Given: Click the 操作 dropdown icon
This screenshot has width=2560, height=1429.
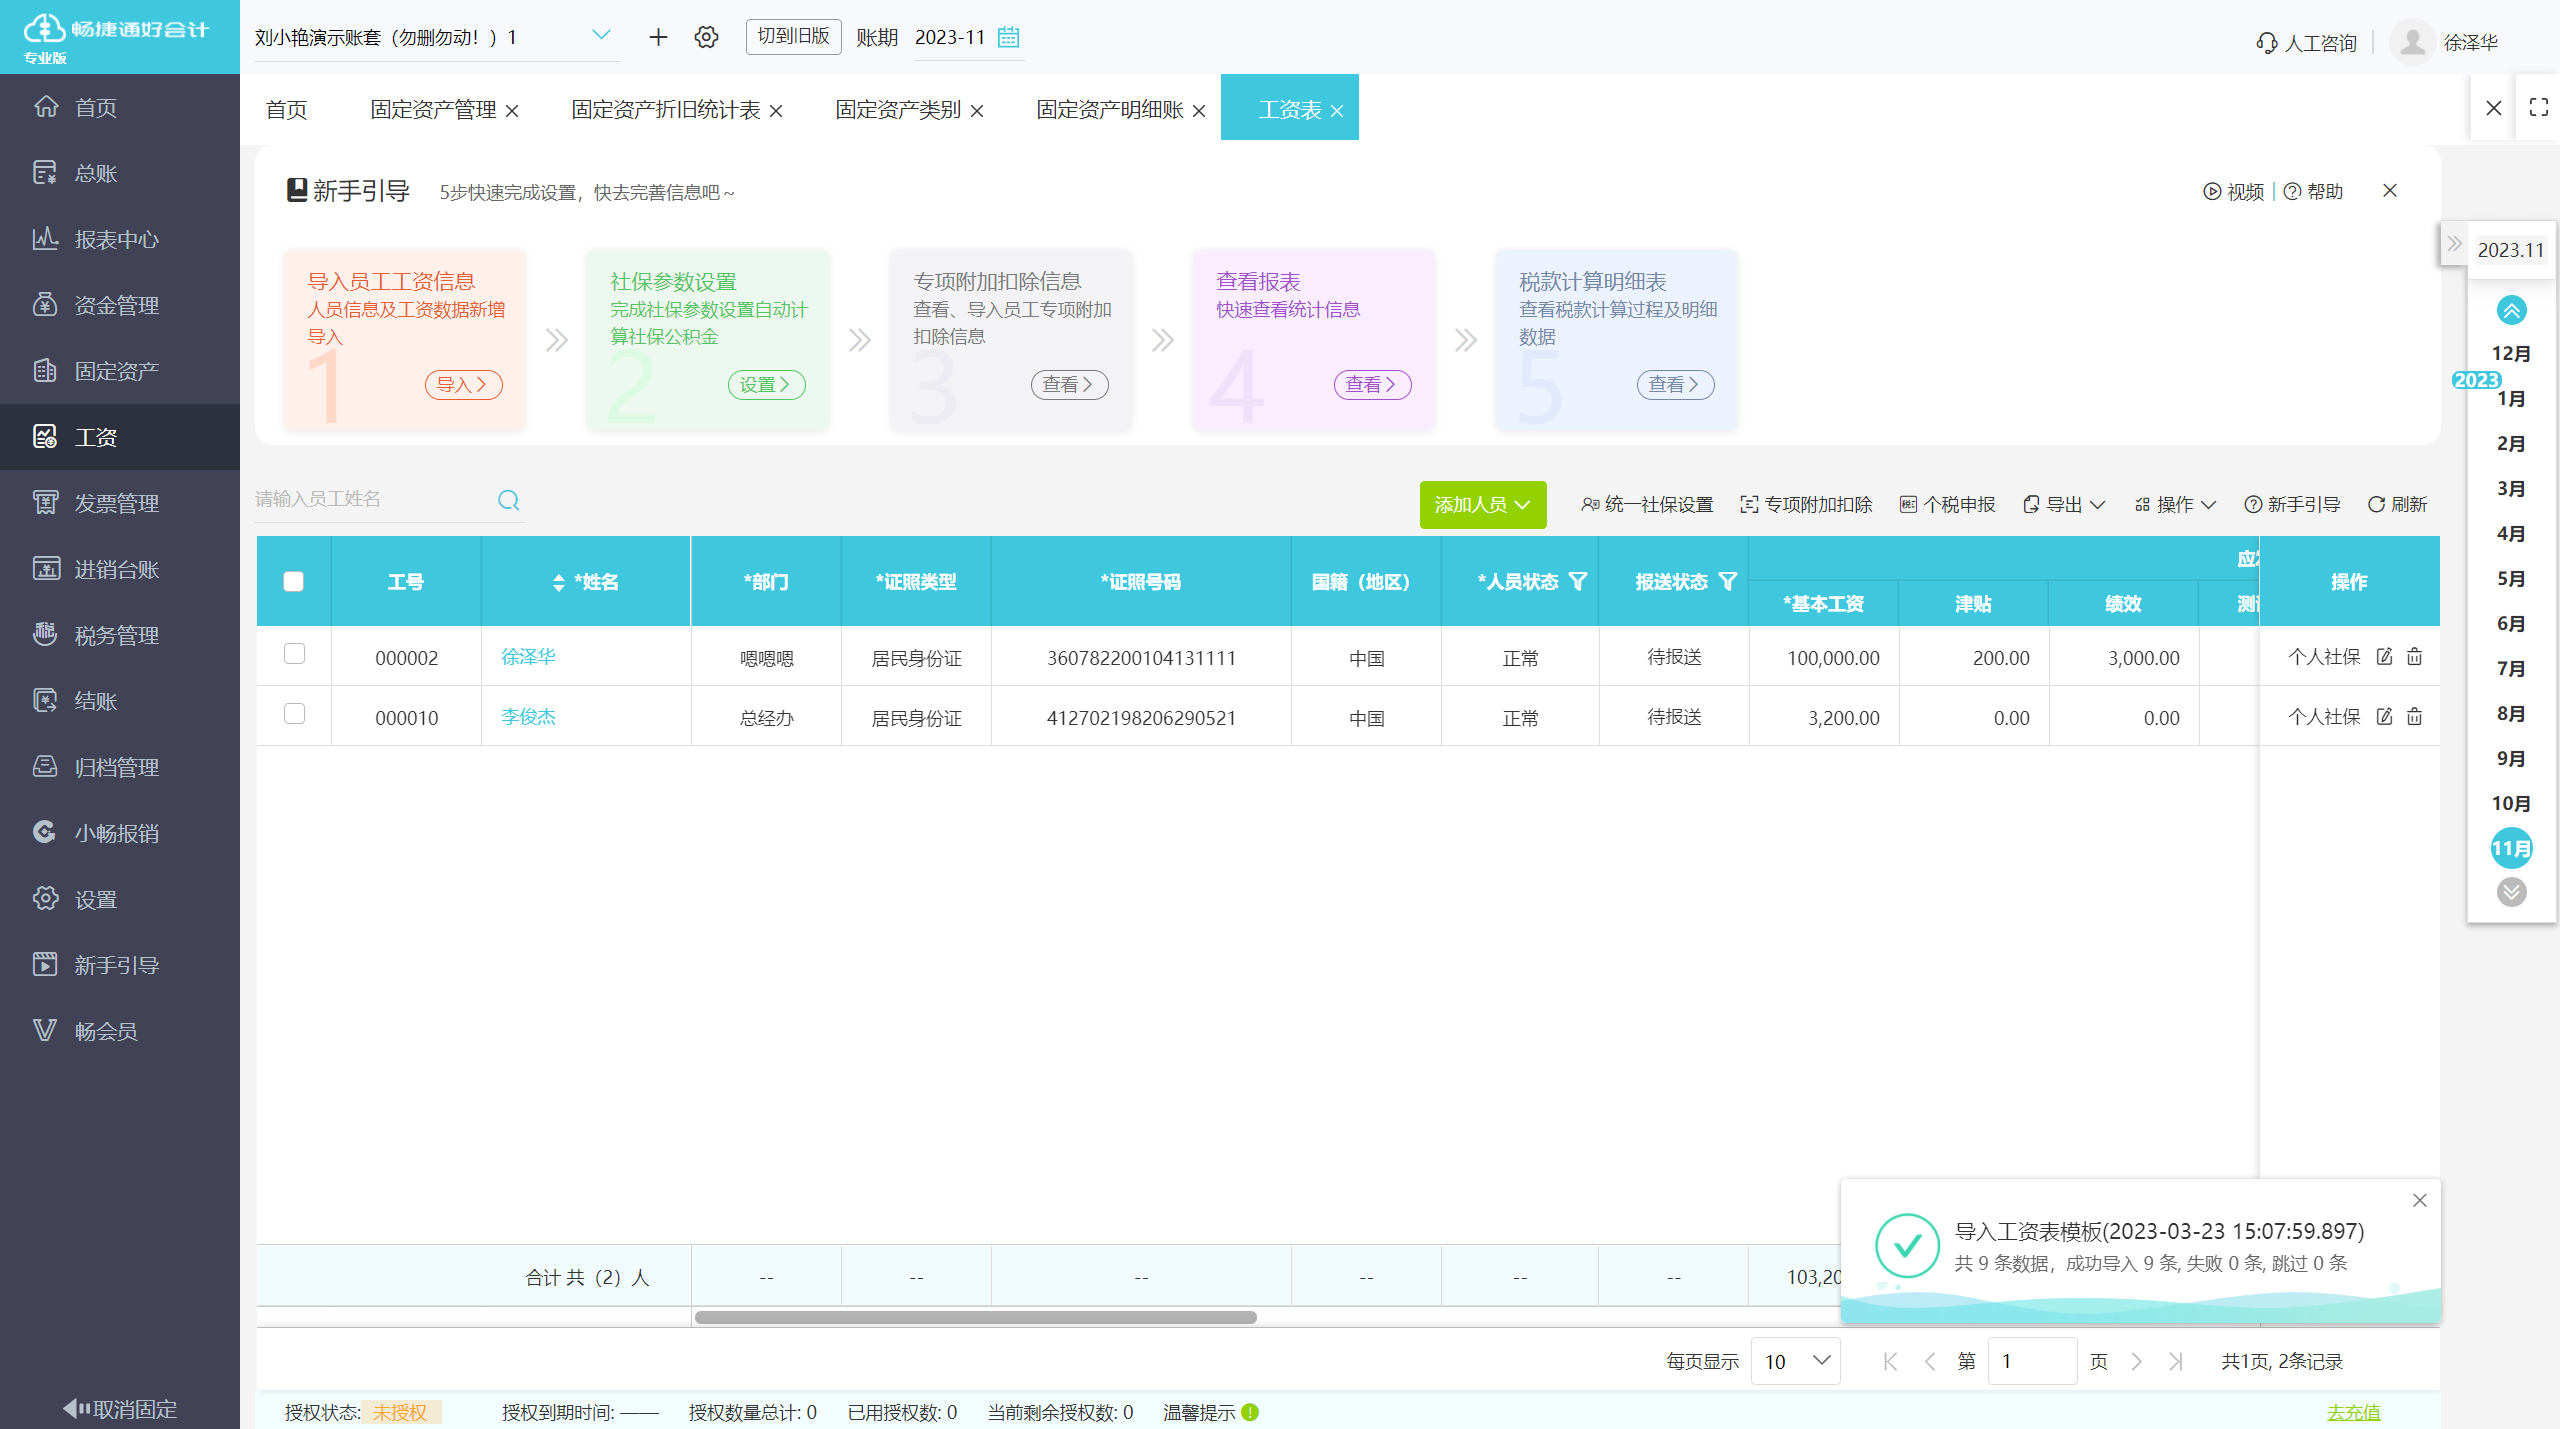Looking at the screenshot, I should coord(2210,506).
